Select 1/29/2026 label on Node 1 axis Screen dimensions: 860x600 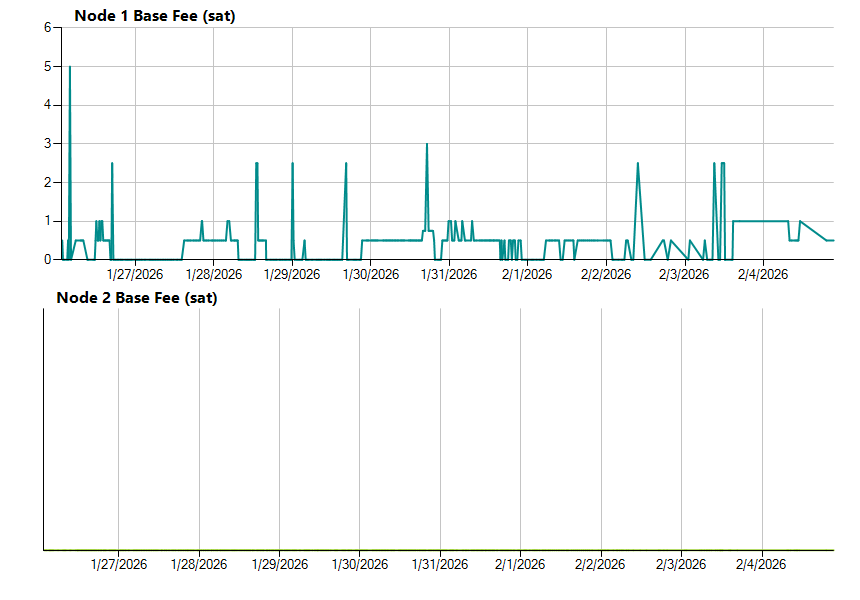pyautogui.click(x=292, y=274)
